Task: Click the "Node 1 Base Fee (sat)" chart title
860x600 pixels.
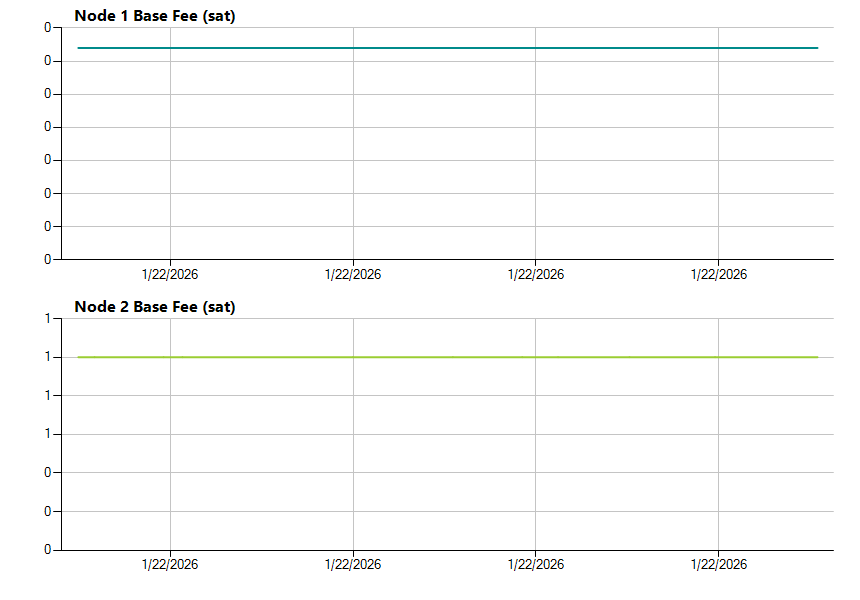Action: [x=155, y=15]
